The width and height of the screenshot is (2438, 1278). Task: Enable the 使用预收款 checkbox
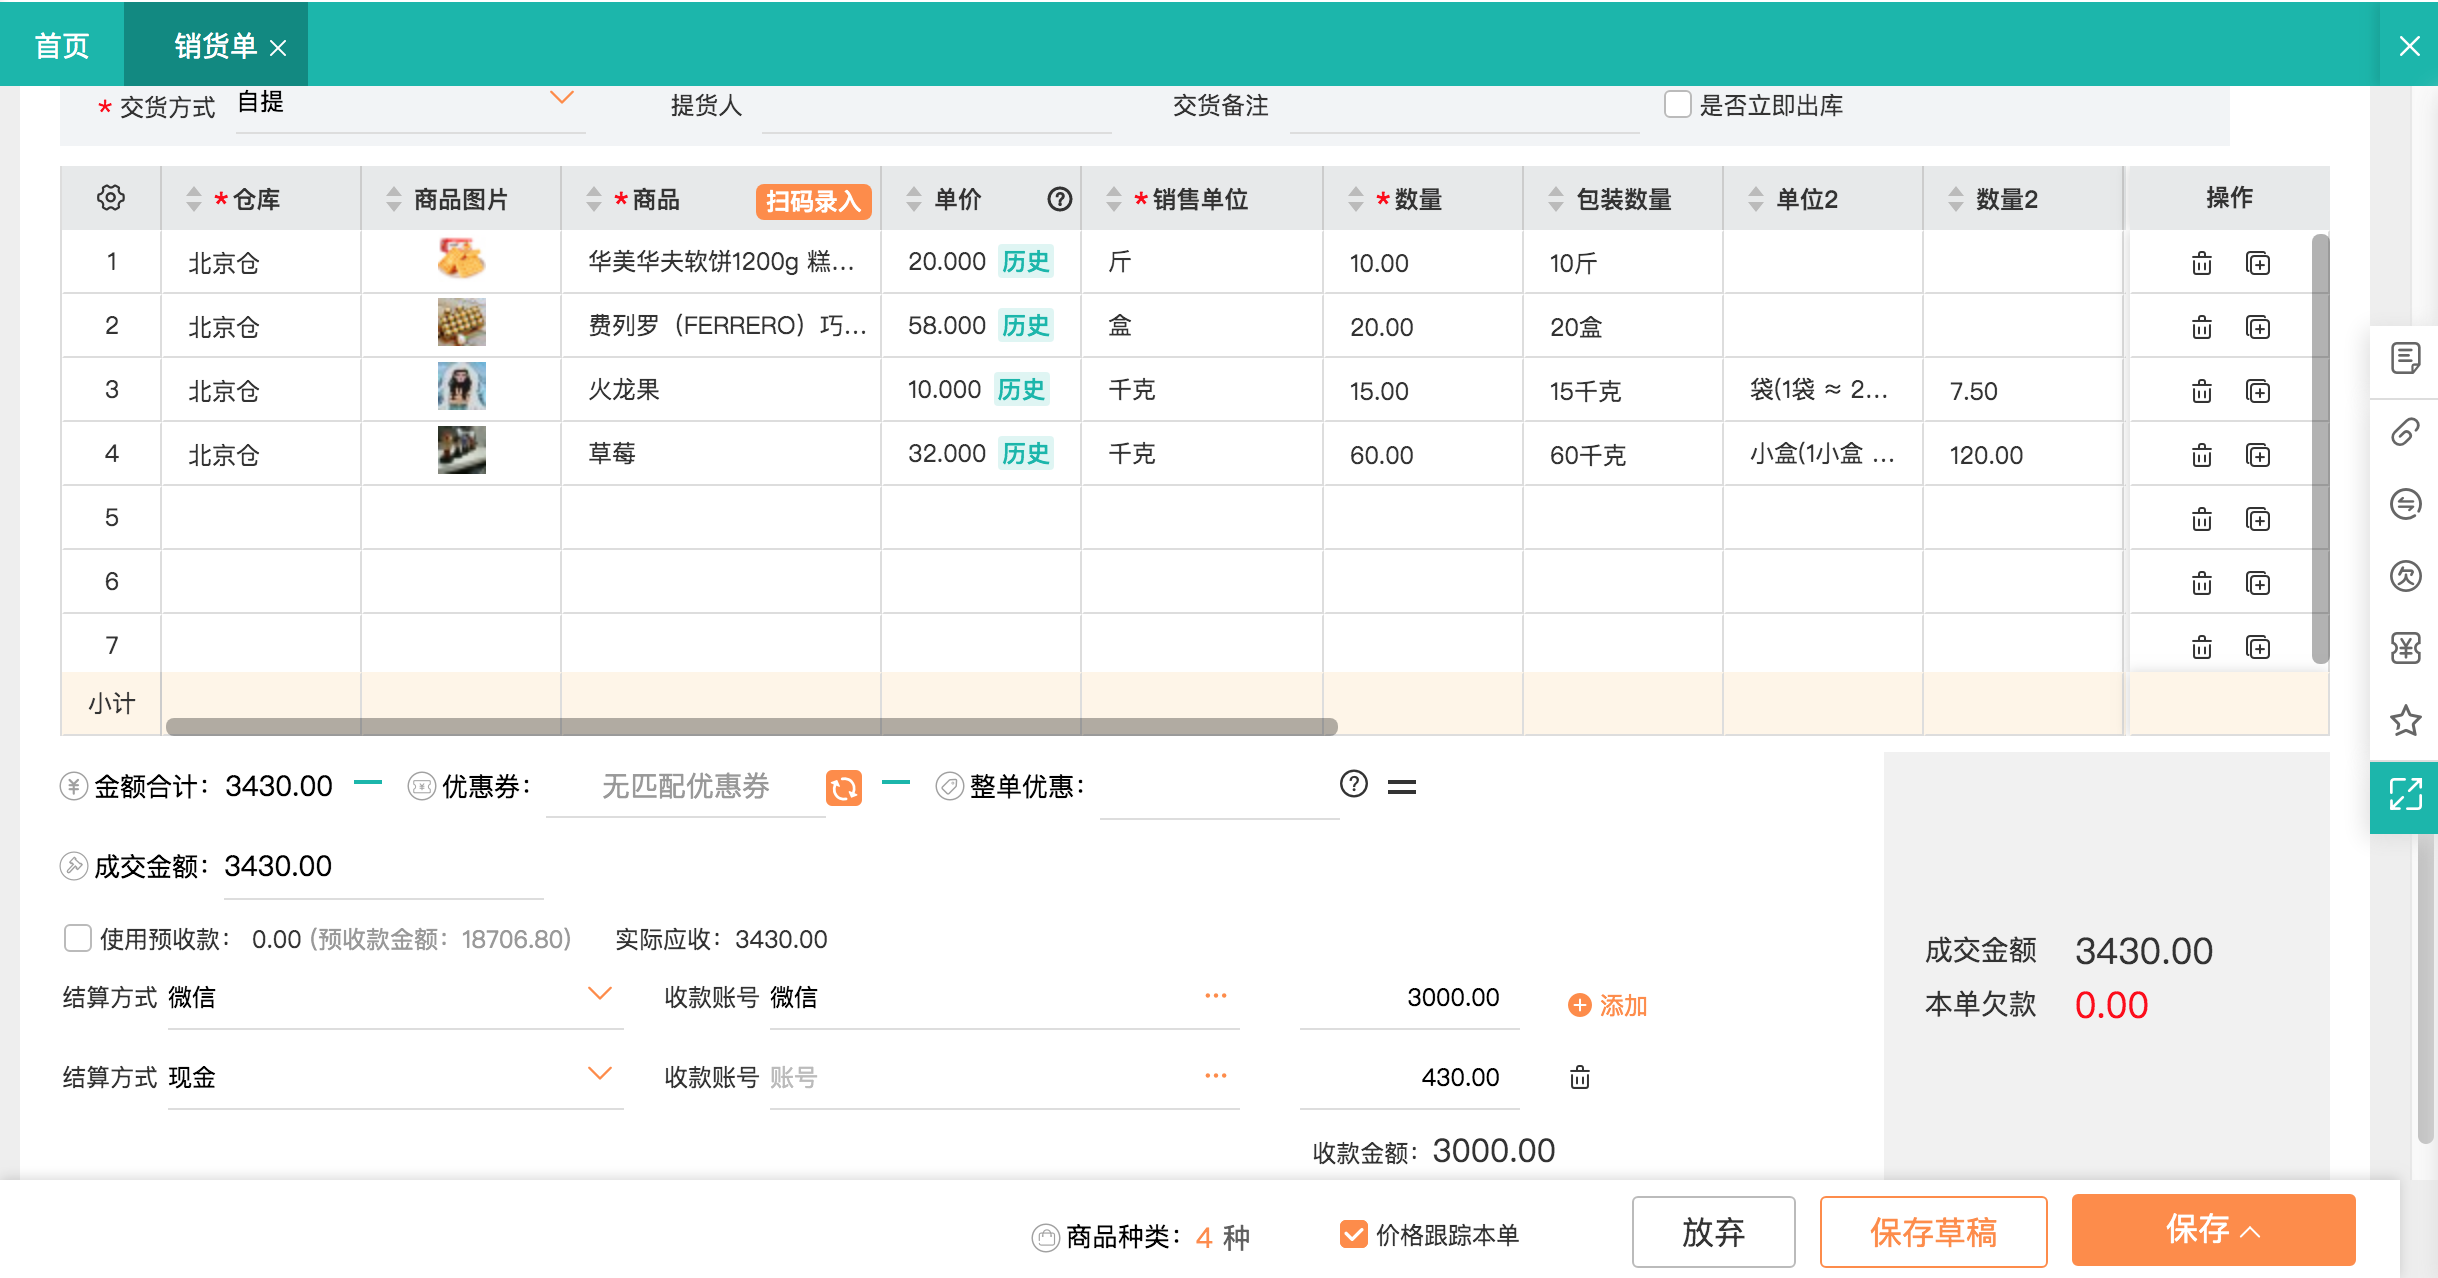(x=76, y=936)
